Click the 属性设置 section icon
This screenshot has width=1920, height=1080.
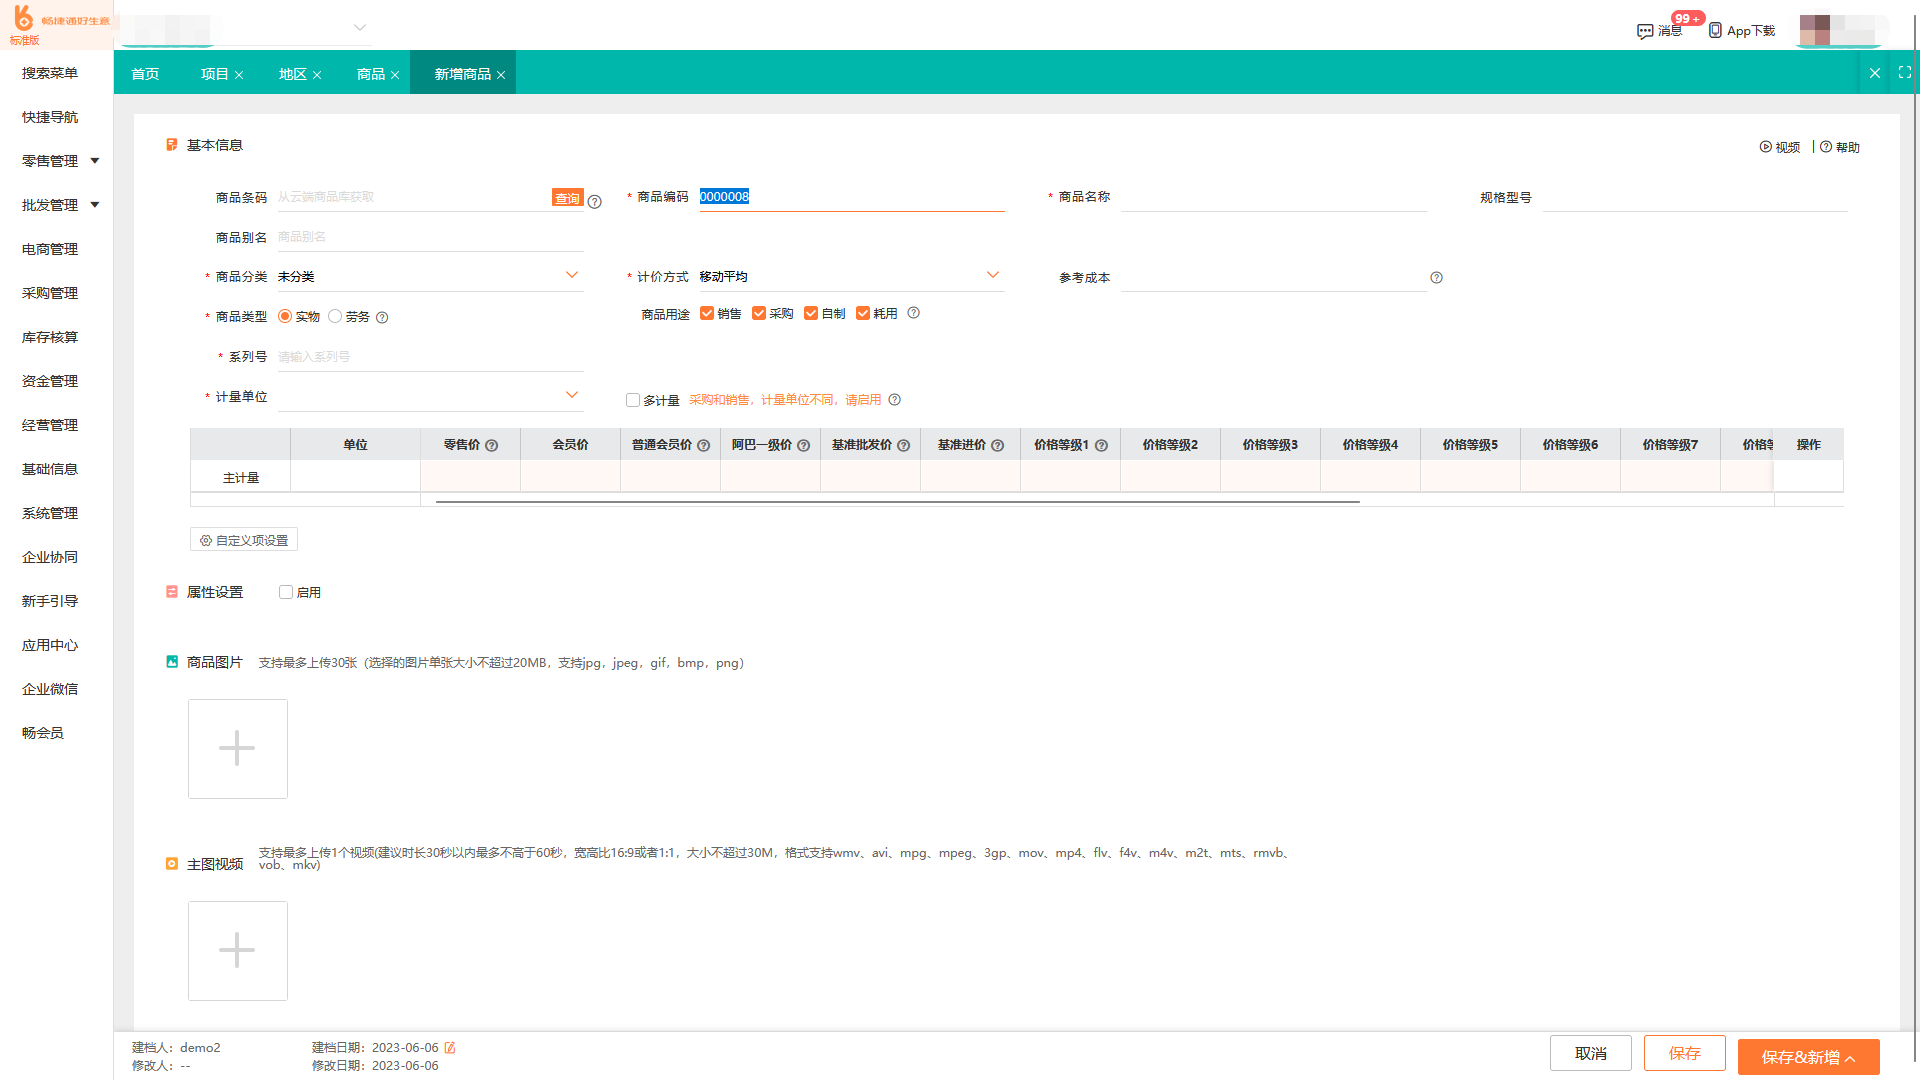tap(173, 591)
